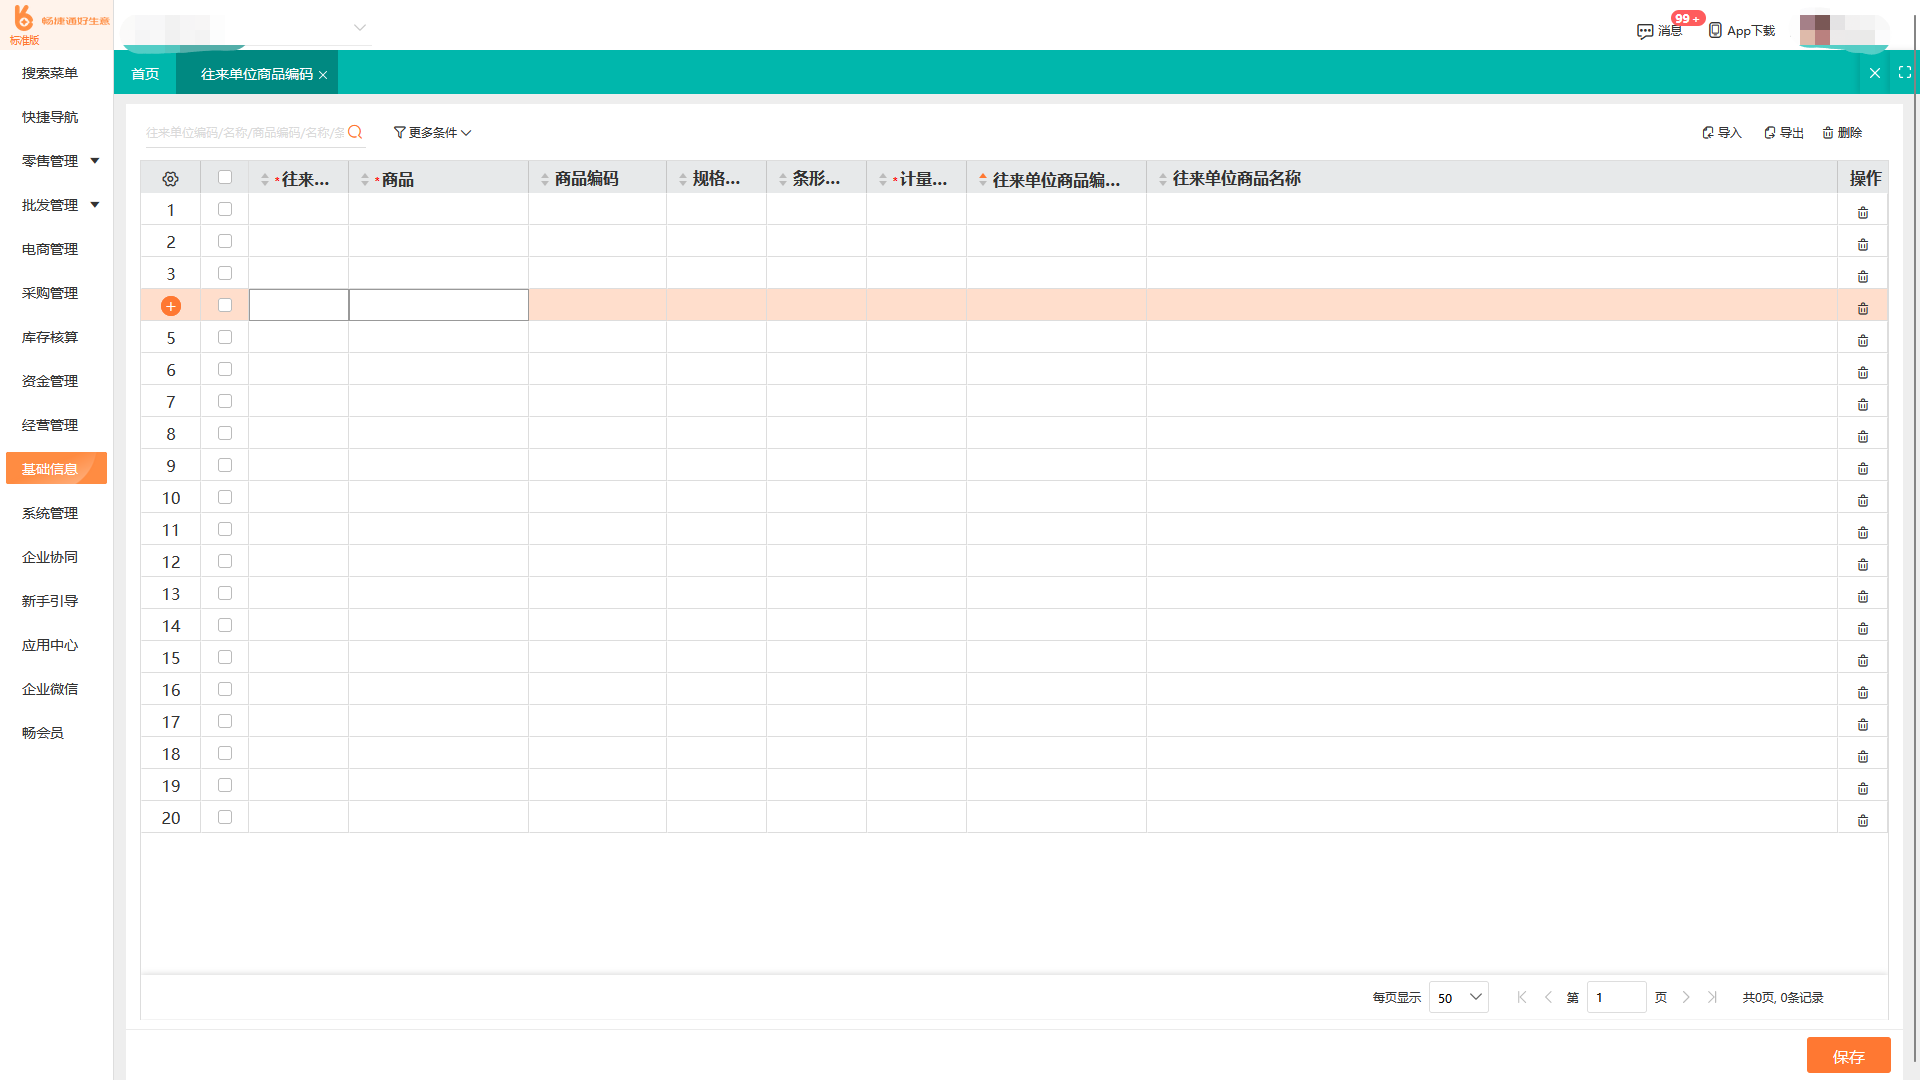Enable select-all checkbox in header
This screenshot has height=1080, width=1920.
pyautogui.click(x=224, y=177)
